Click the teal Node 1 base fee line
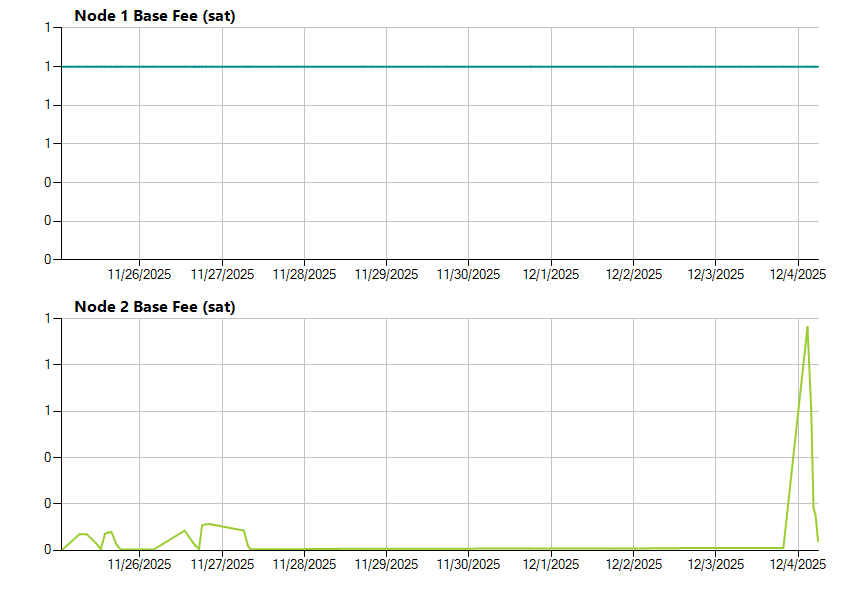This screenshot has width=860, height=600. tap(440, 66)
